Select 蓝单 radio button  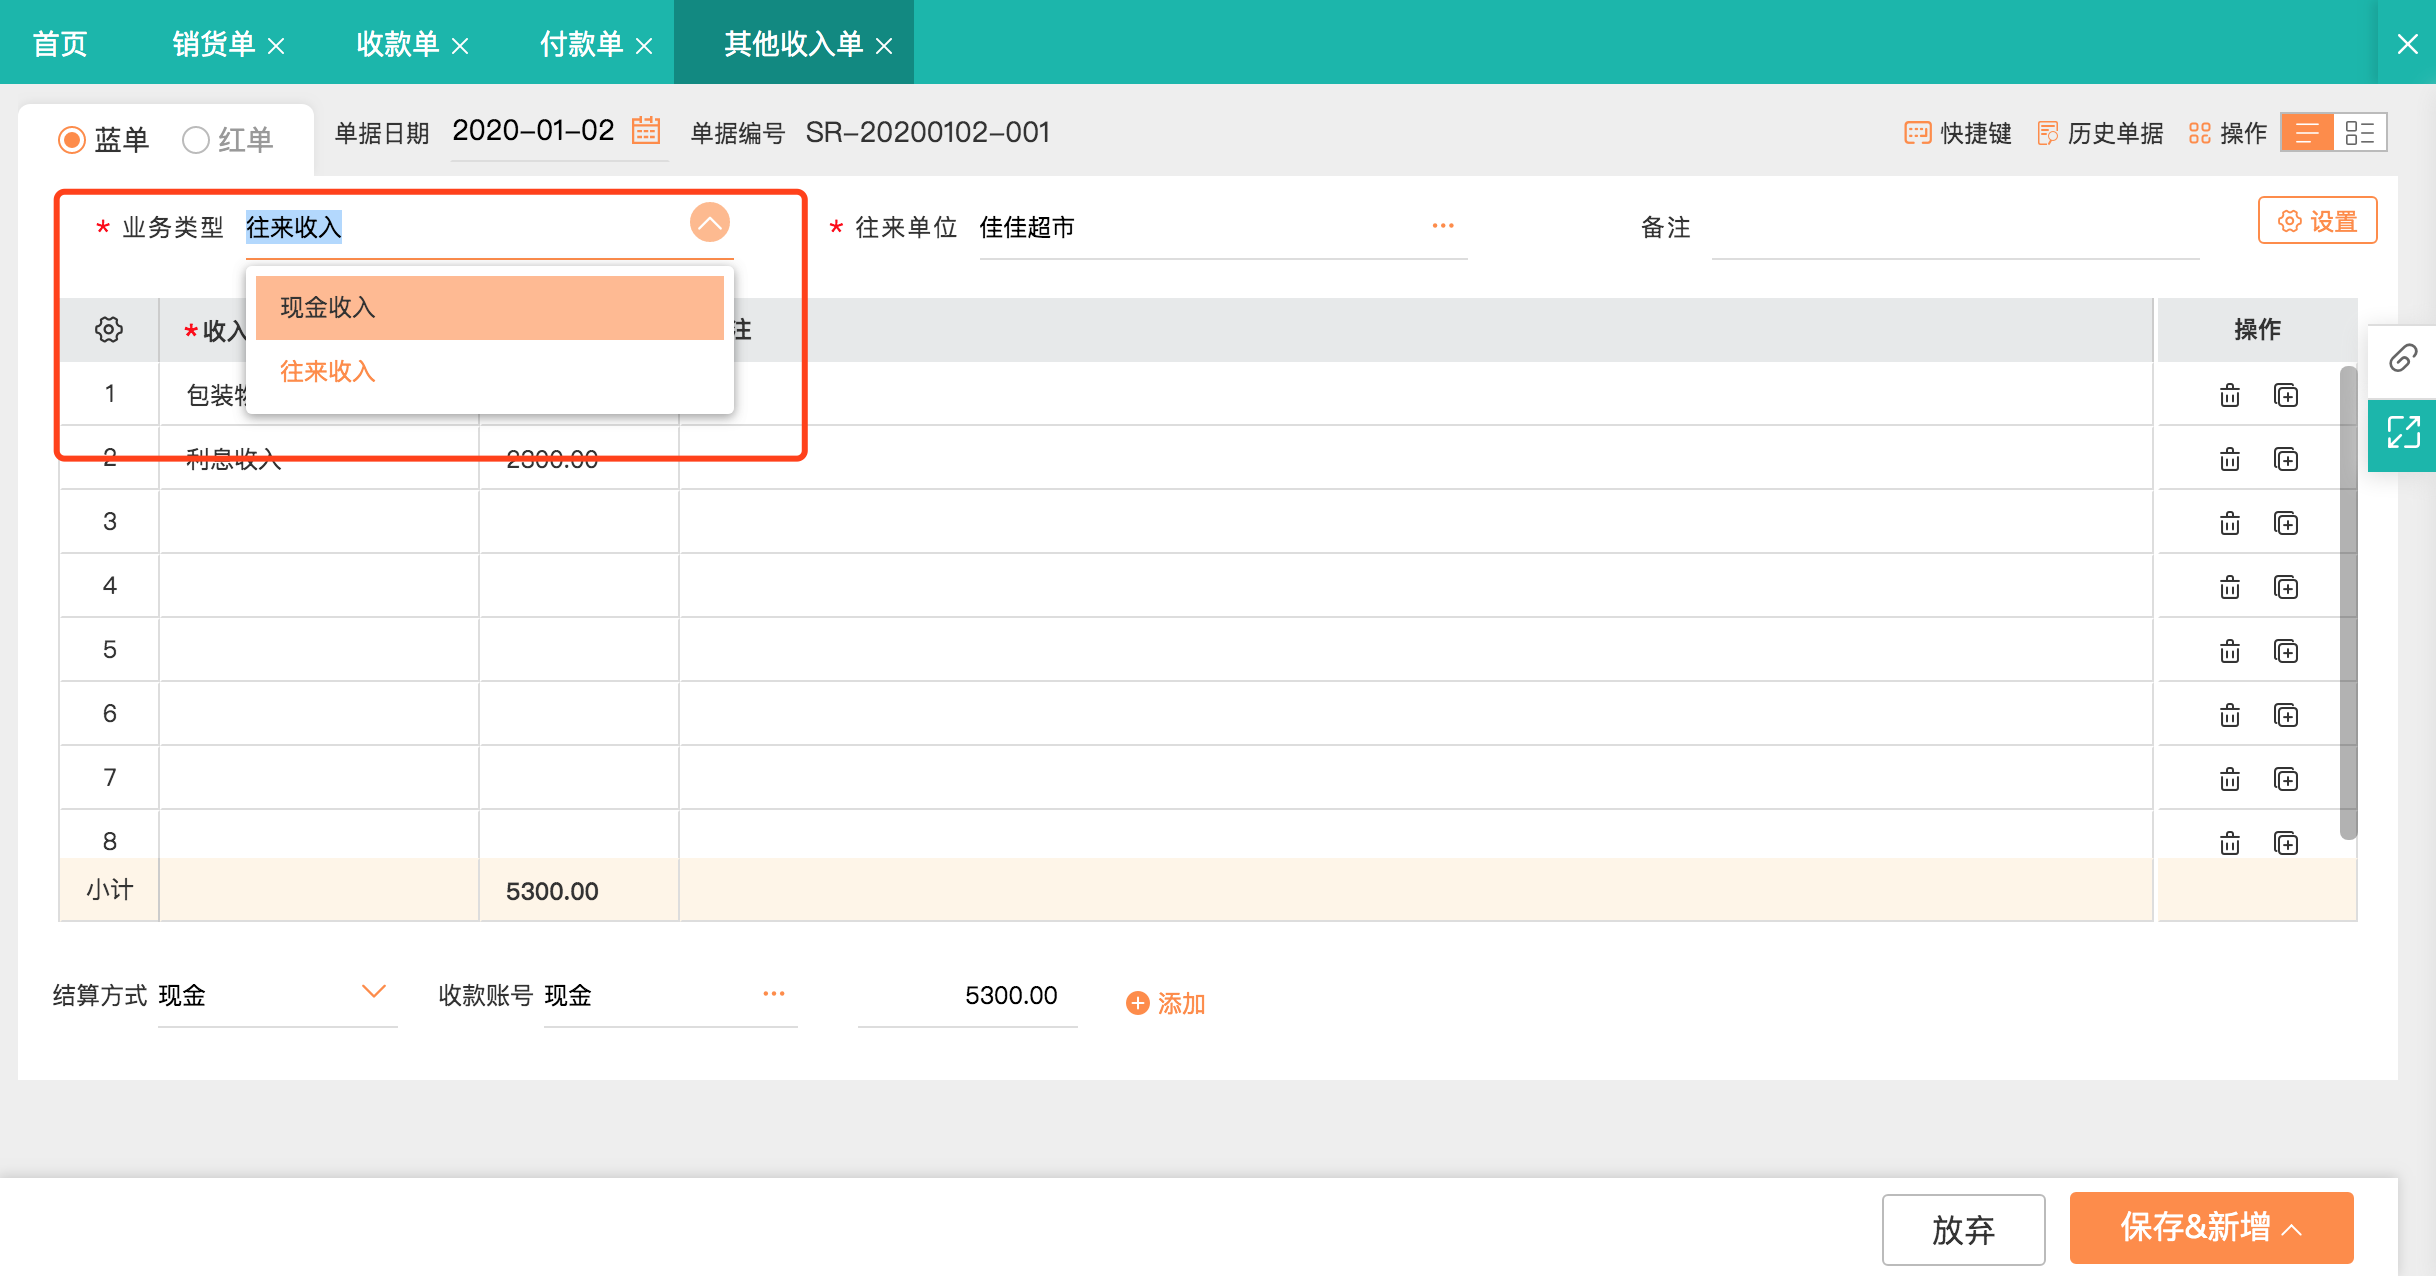69,137
